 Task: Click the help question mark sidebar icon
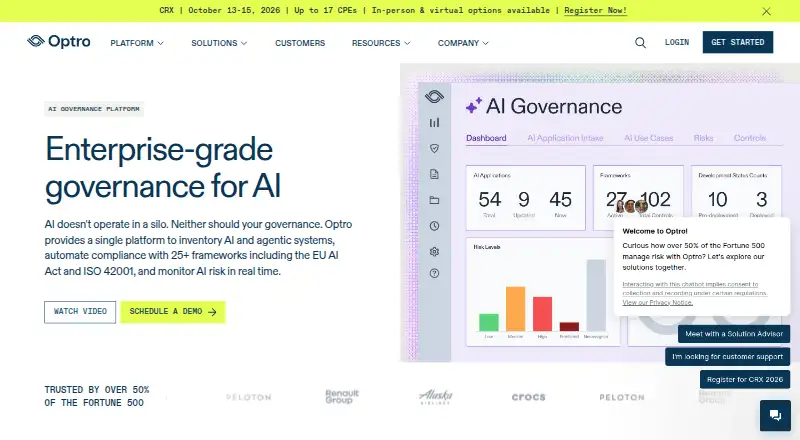point(434,273)
